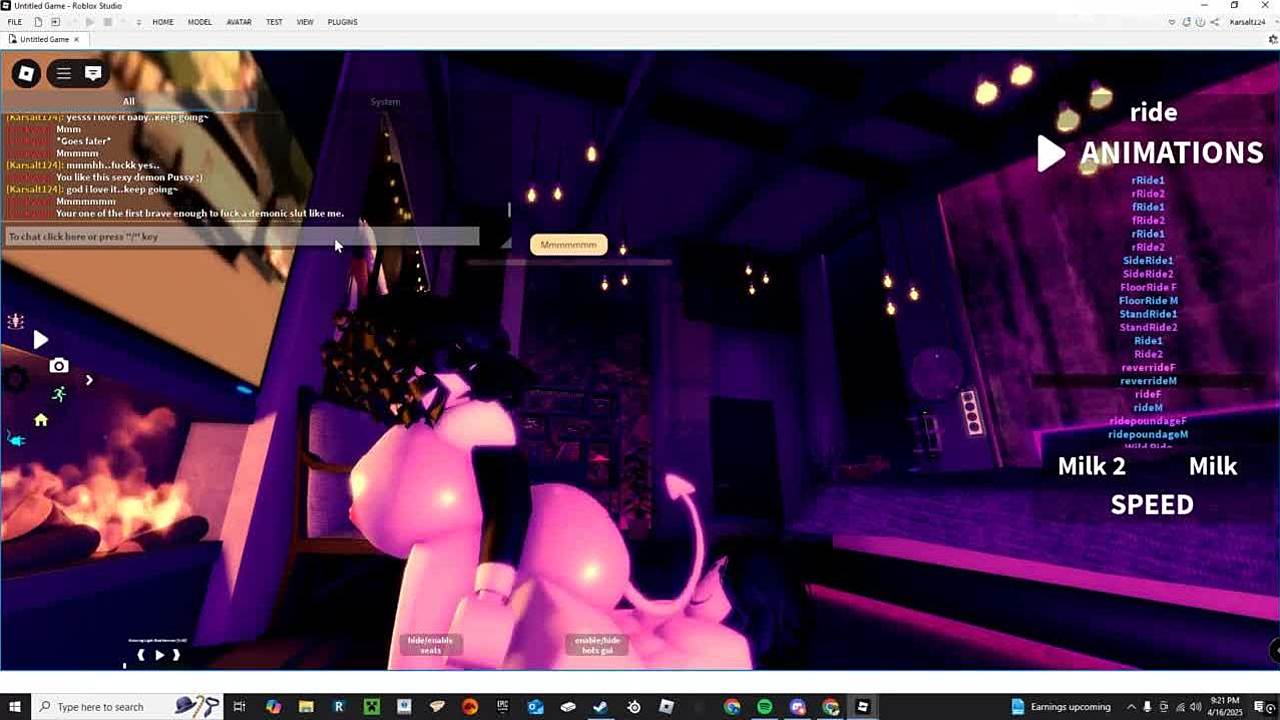
Task: Toggle the enable/hide bots gui button
Action: click(x=597, y=645)
